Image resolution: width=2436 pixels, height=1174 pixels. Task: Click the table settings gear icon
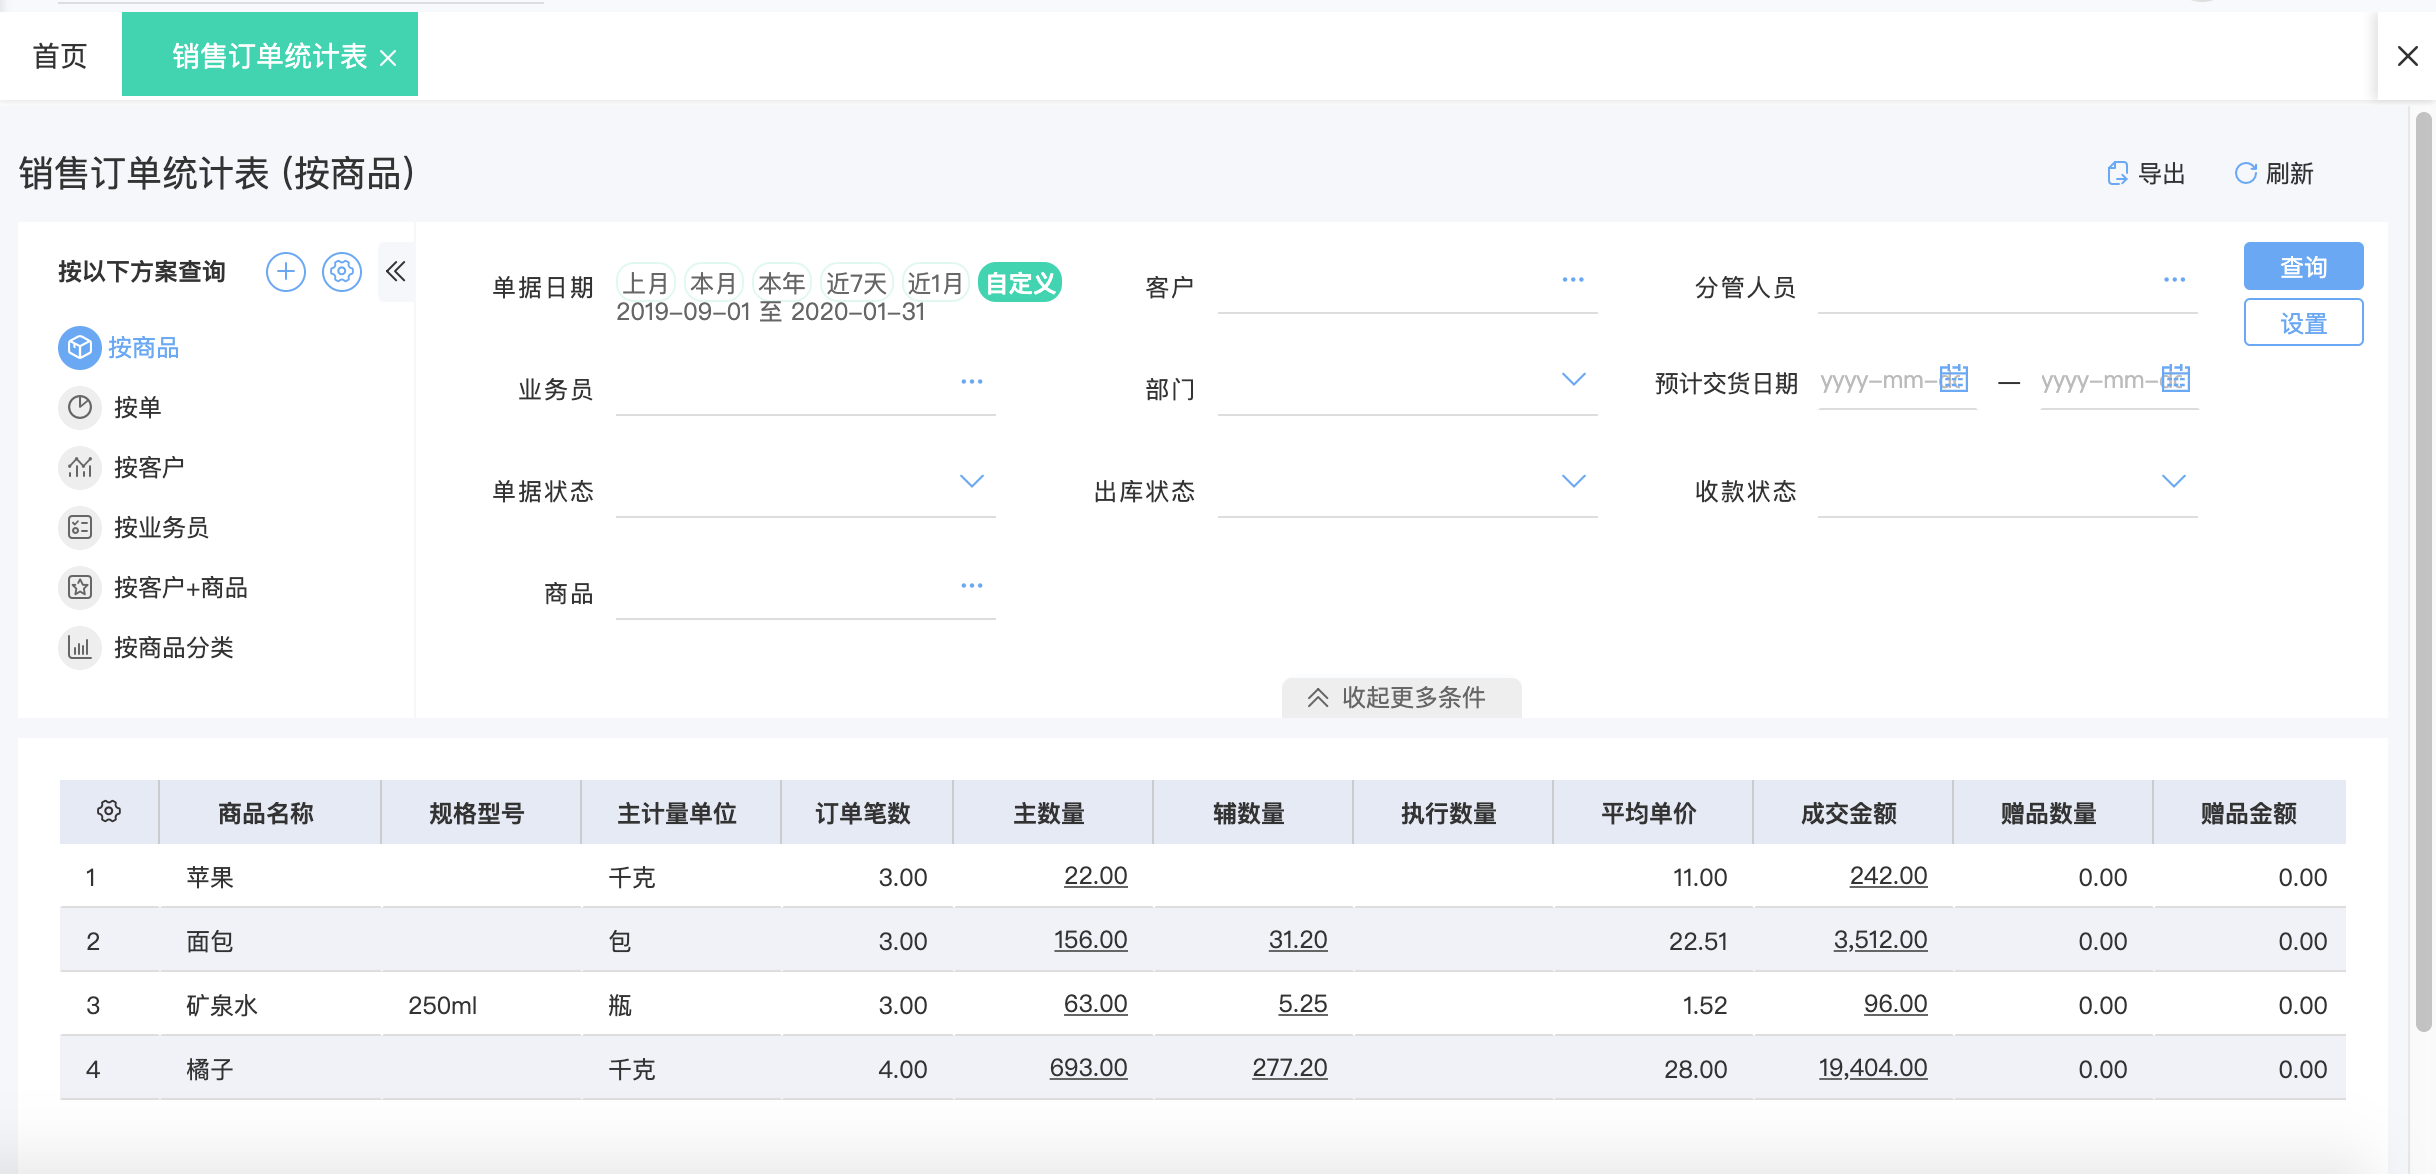[x=109, y=811]
